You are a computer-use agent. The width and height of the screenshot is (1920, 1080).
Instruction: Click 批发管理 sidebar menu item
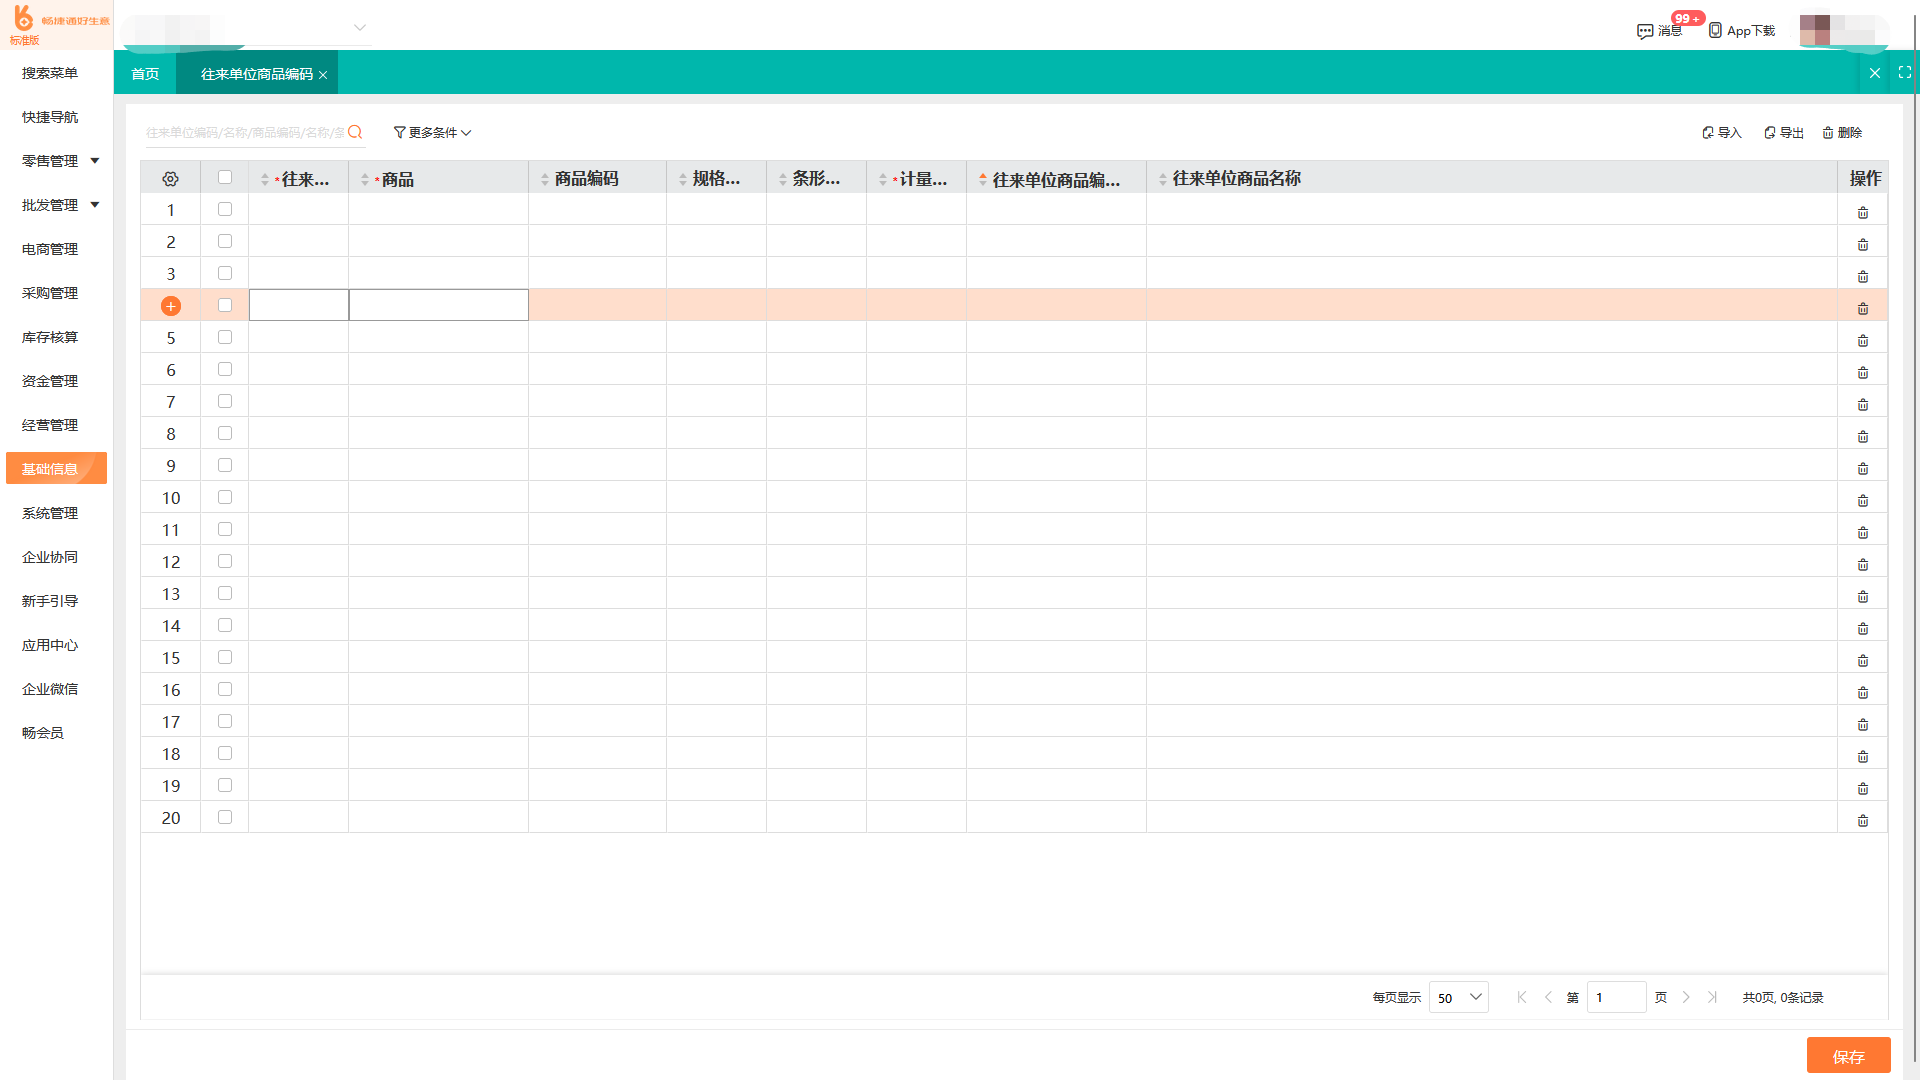coord(53,204)
